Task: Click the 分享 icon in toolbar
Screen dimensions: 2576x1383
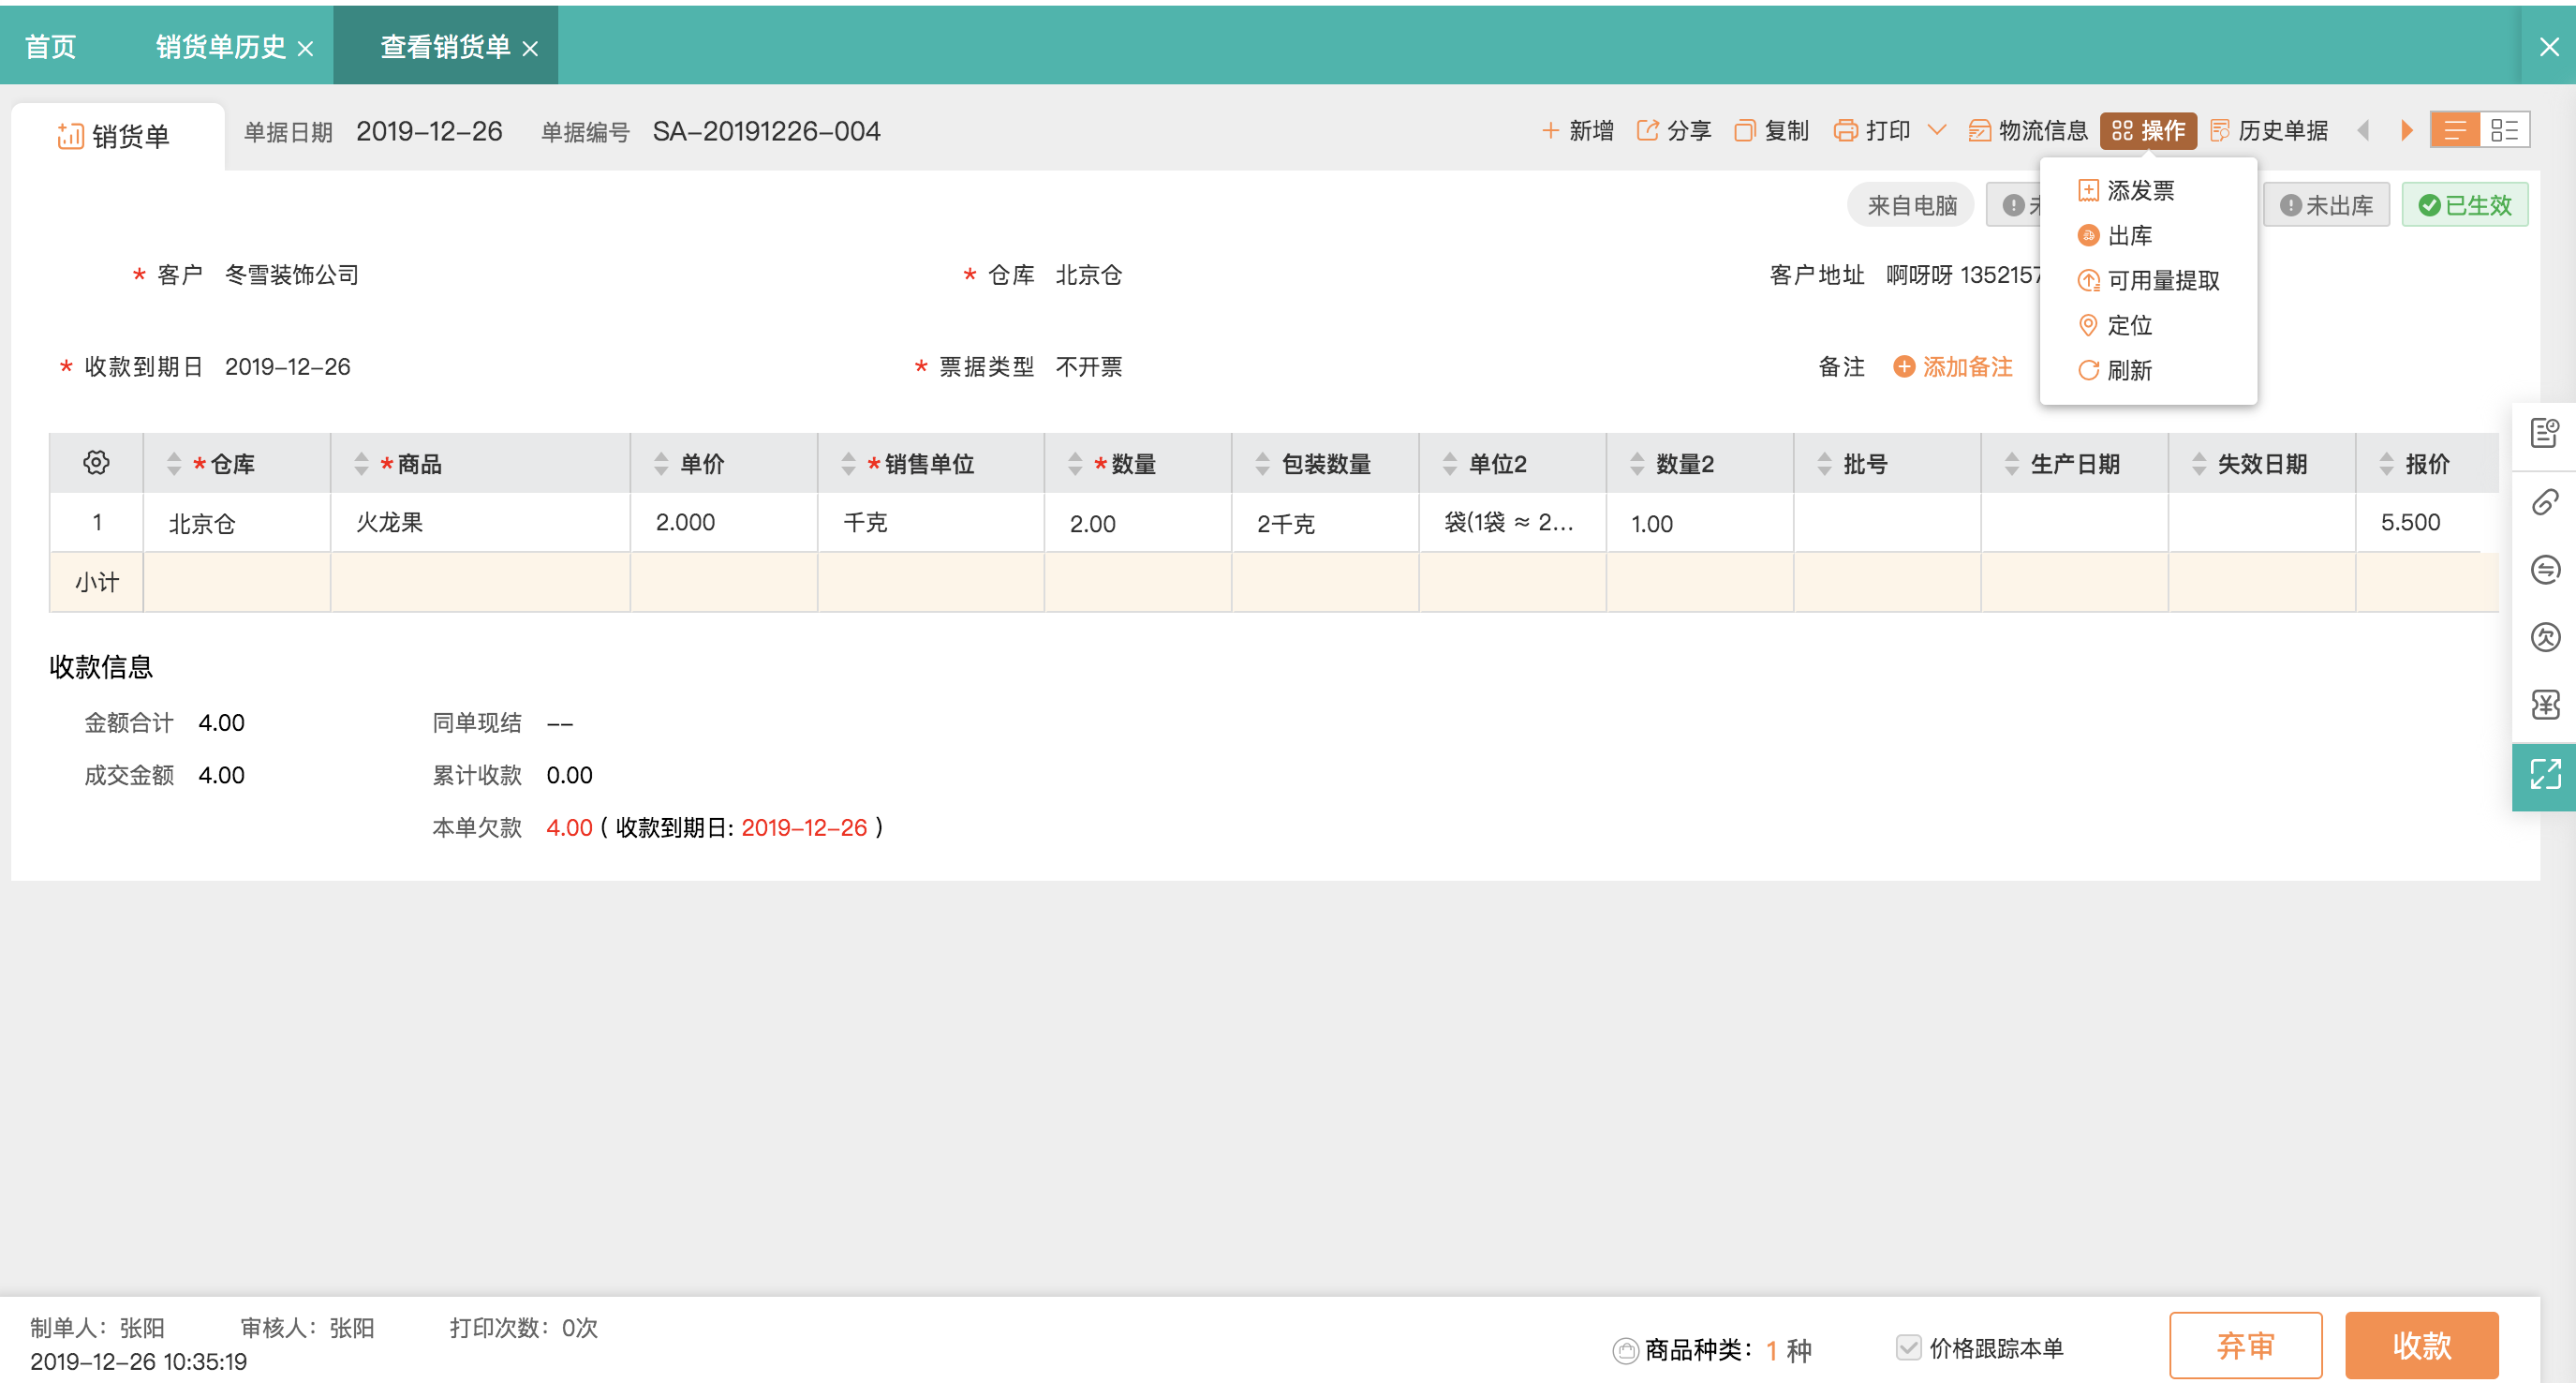Action: (1646, 131)
